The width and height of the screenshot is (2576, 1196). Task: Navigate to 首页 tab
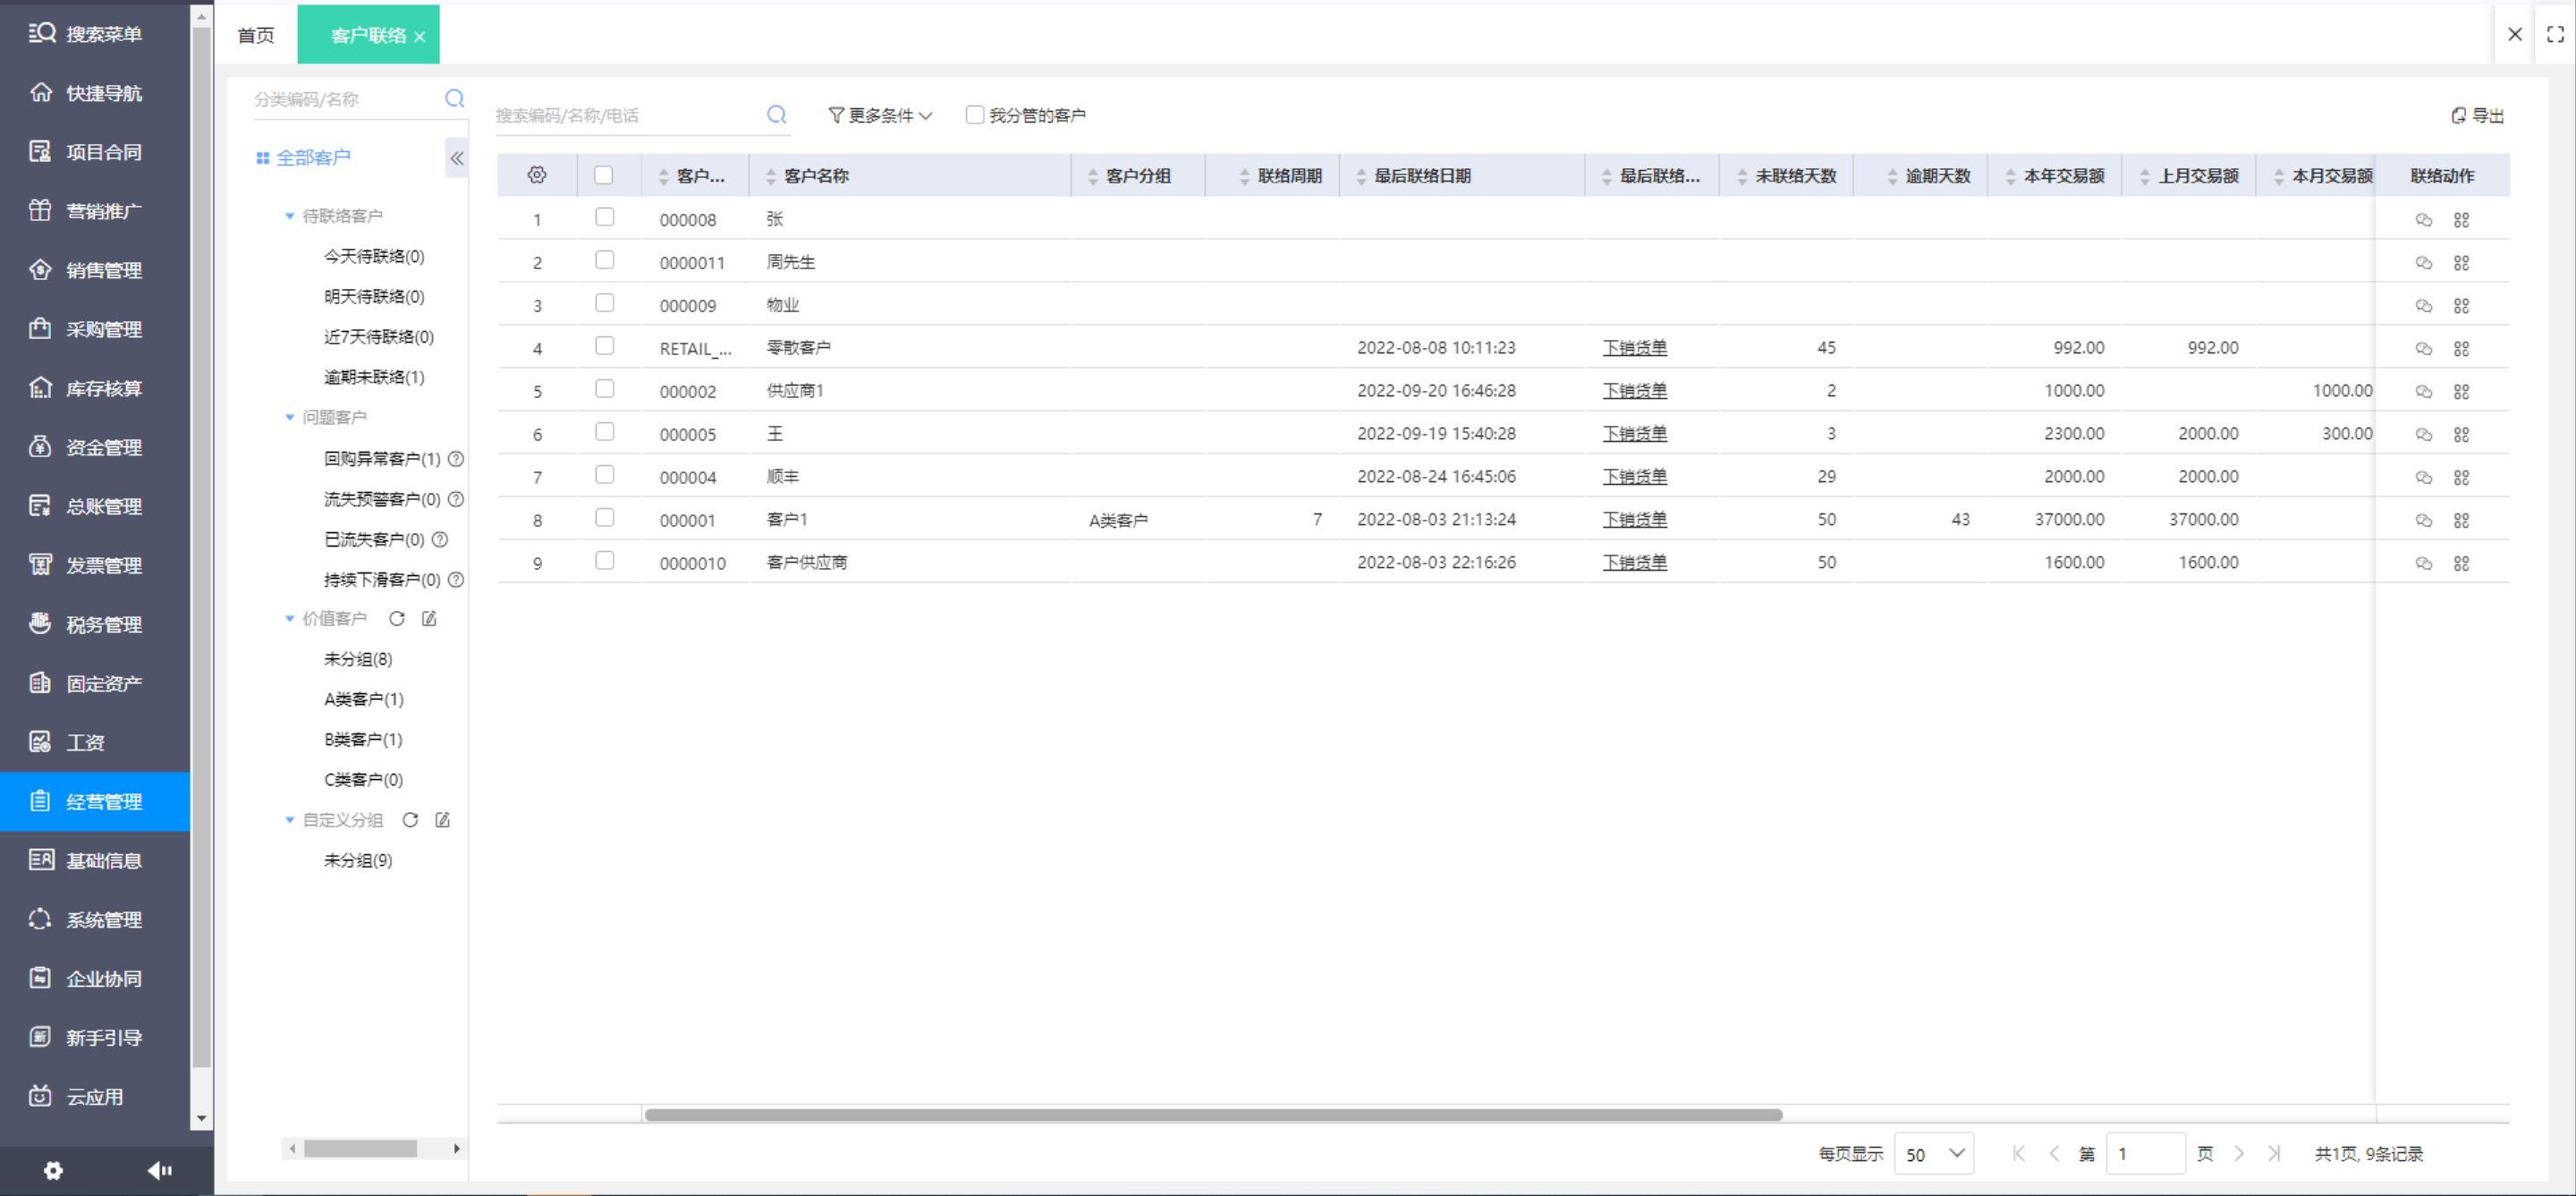pyautogui.click(x=255, y=35)
